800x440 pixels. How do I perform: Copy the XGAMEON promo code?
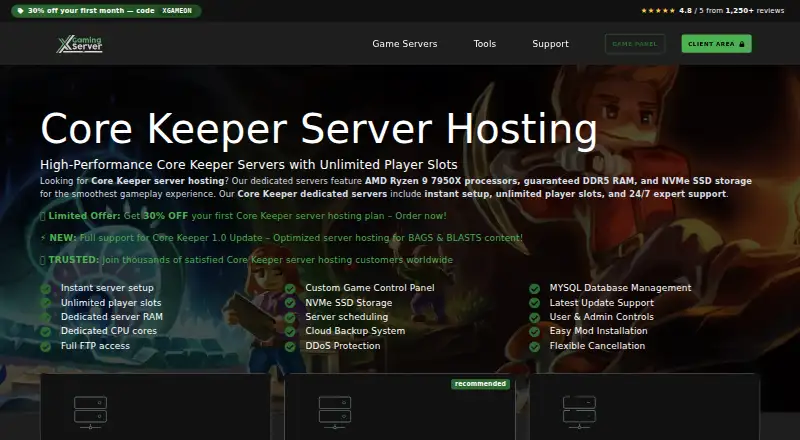(177, 11)
